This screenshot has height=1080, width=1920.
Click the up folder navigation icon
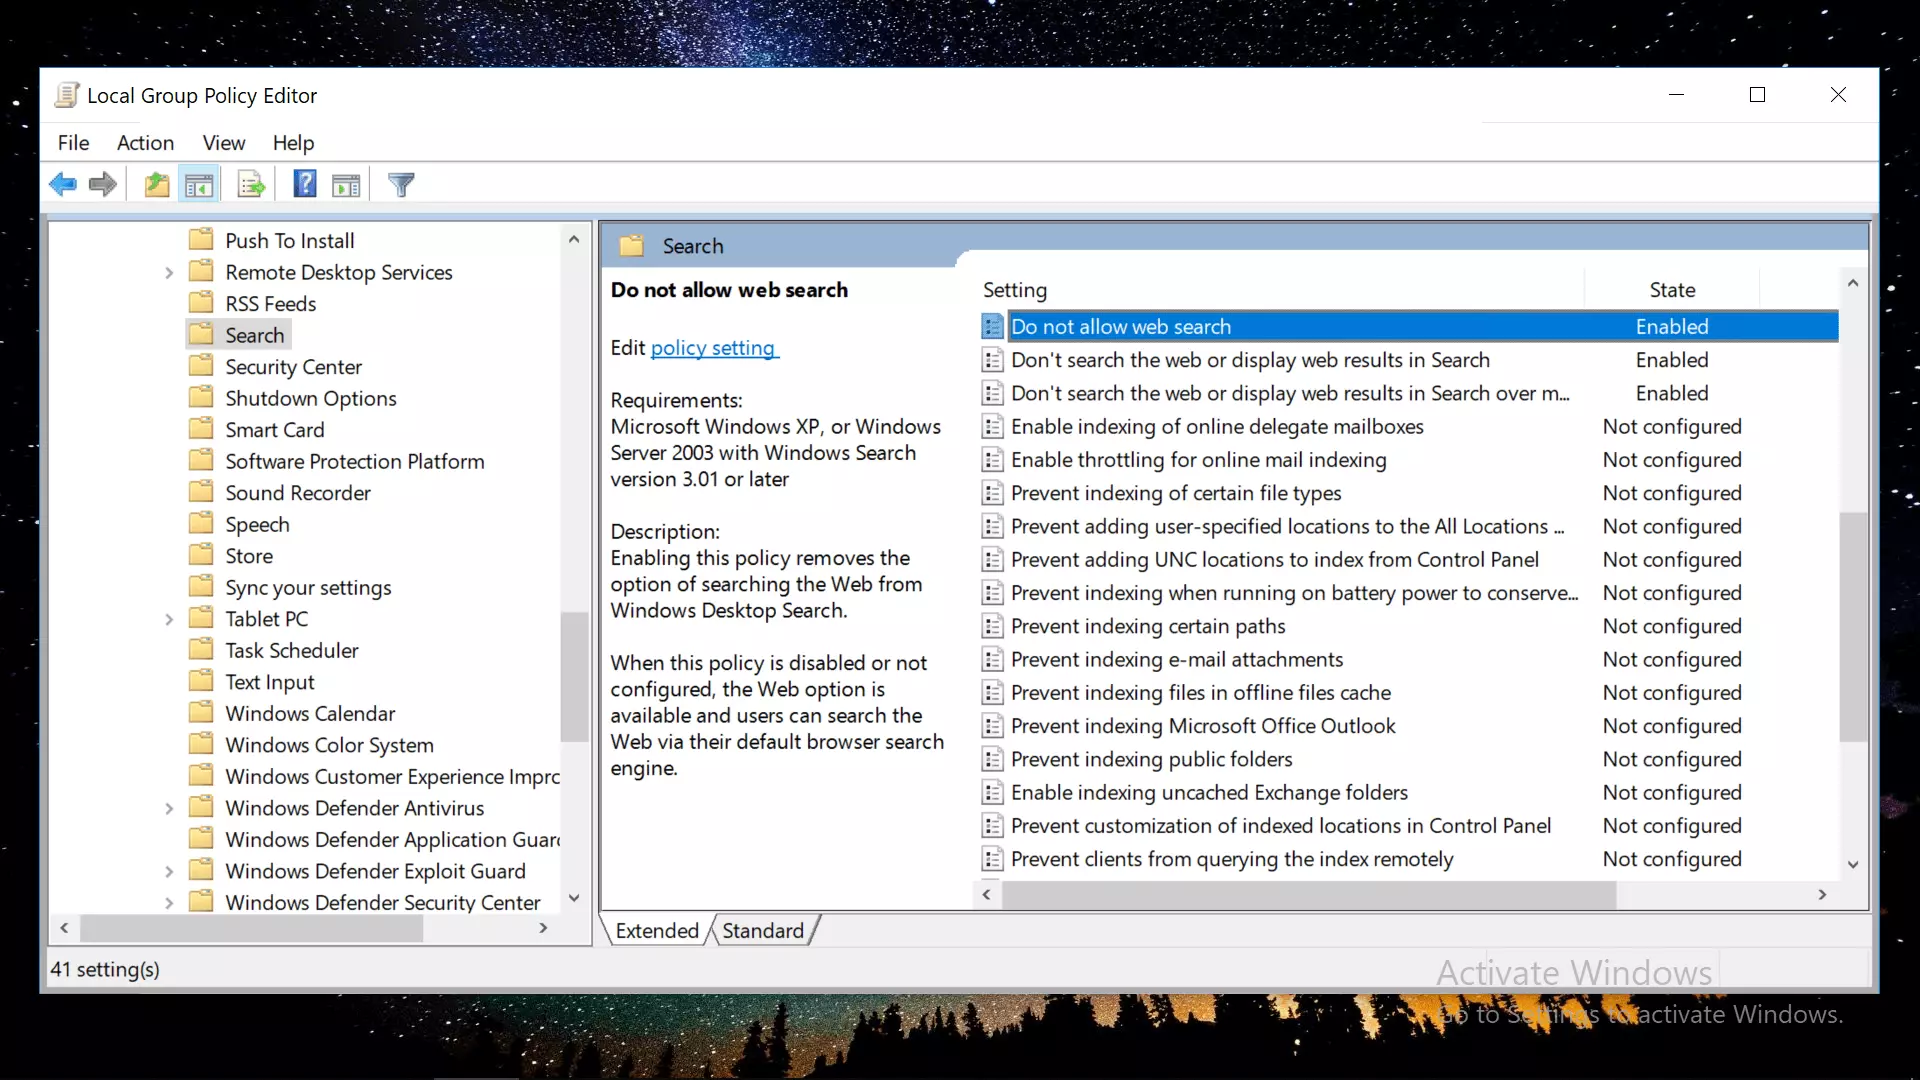pyautogui.click(x=157, y=185)
